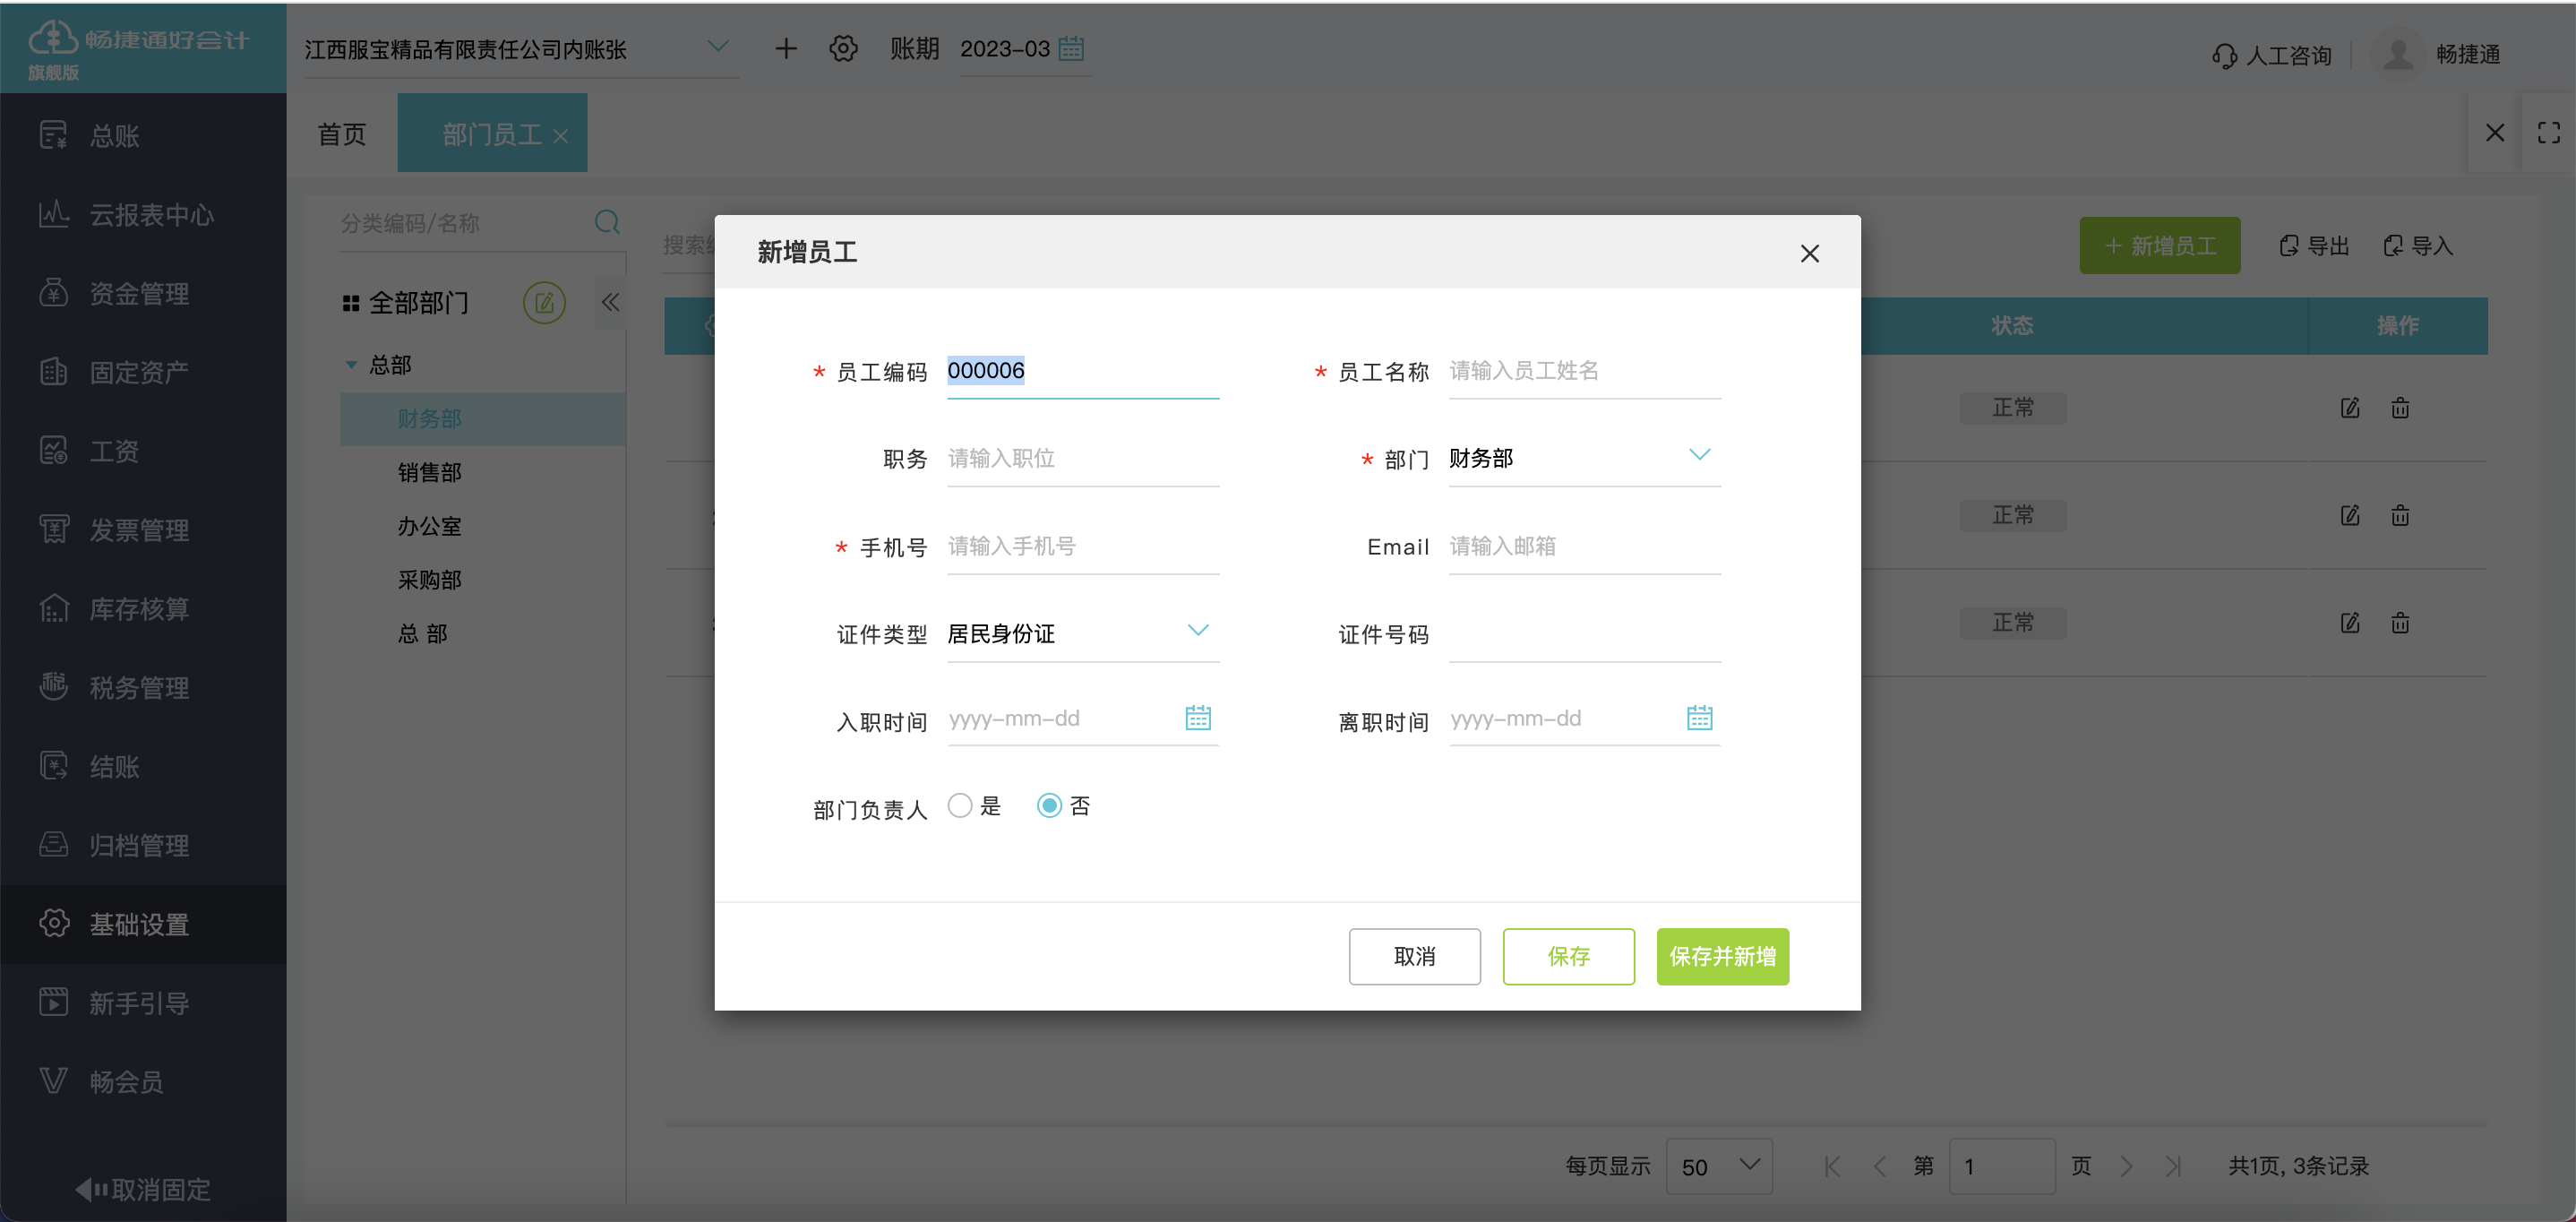Switch to 首页 tab
Screen dimensions: 2576x1222
pos(342,134)
